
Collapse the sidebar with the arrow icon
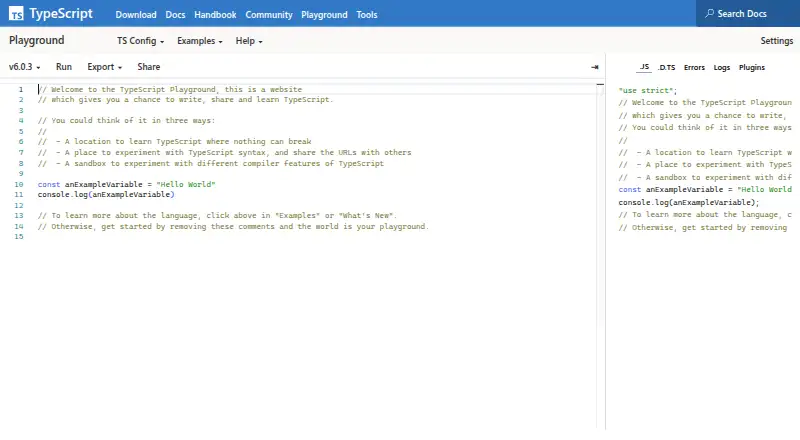[594, 67]
